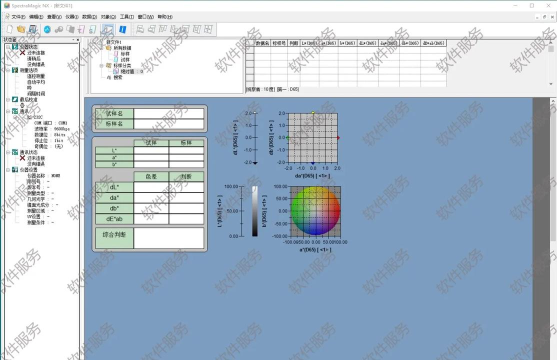Click the dL* vertical axis scale
557x360 pixels.
coord(255,138)
